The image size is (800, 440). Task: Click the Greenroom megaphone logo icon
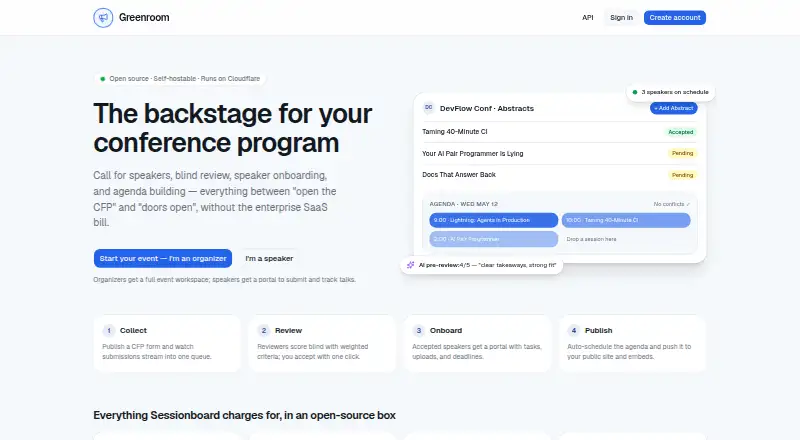click(103, 18)
